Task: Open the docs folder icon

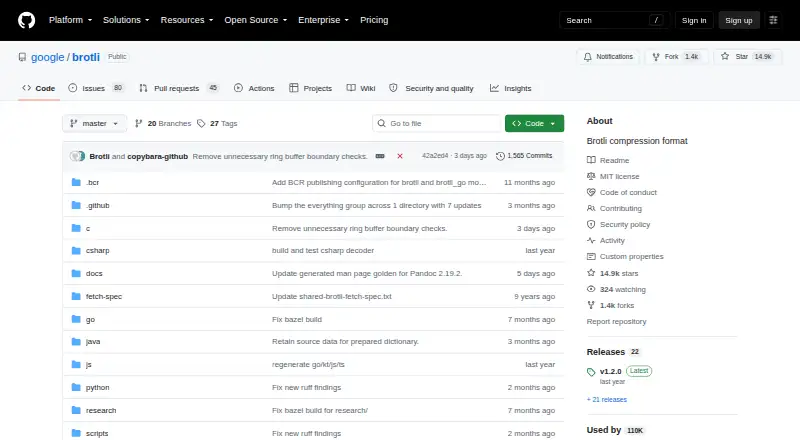Action: pyautogui.click(x=76, y=274)
